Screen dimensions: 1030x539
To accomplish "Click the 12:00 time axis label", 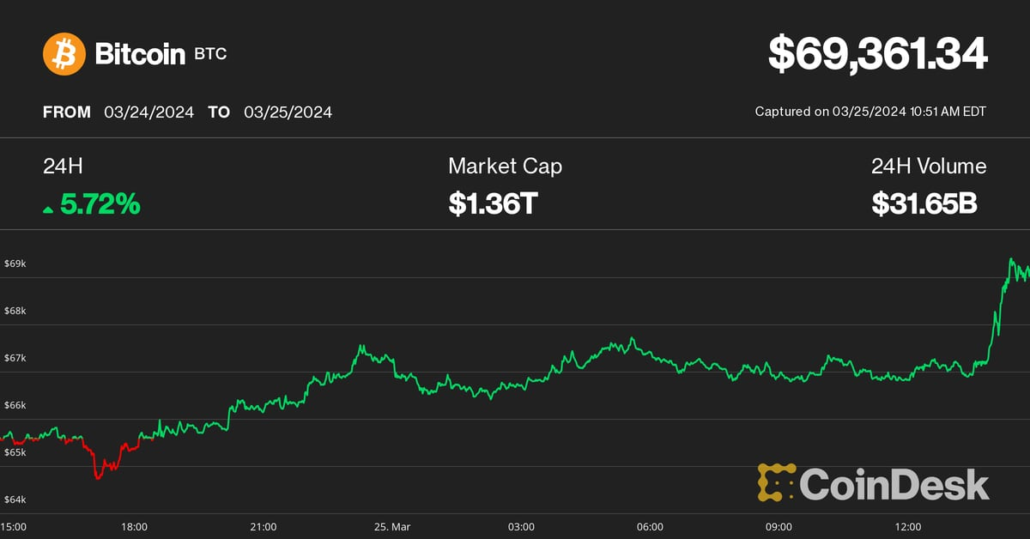I will click(908, 526).
